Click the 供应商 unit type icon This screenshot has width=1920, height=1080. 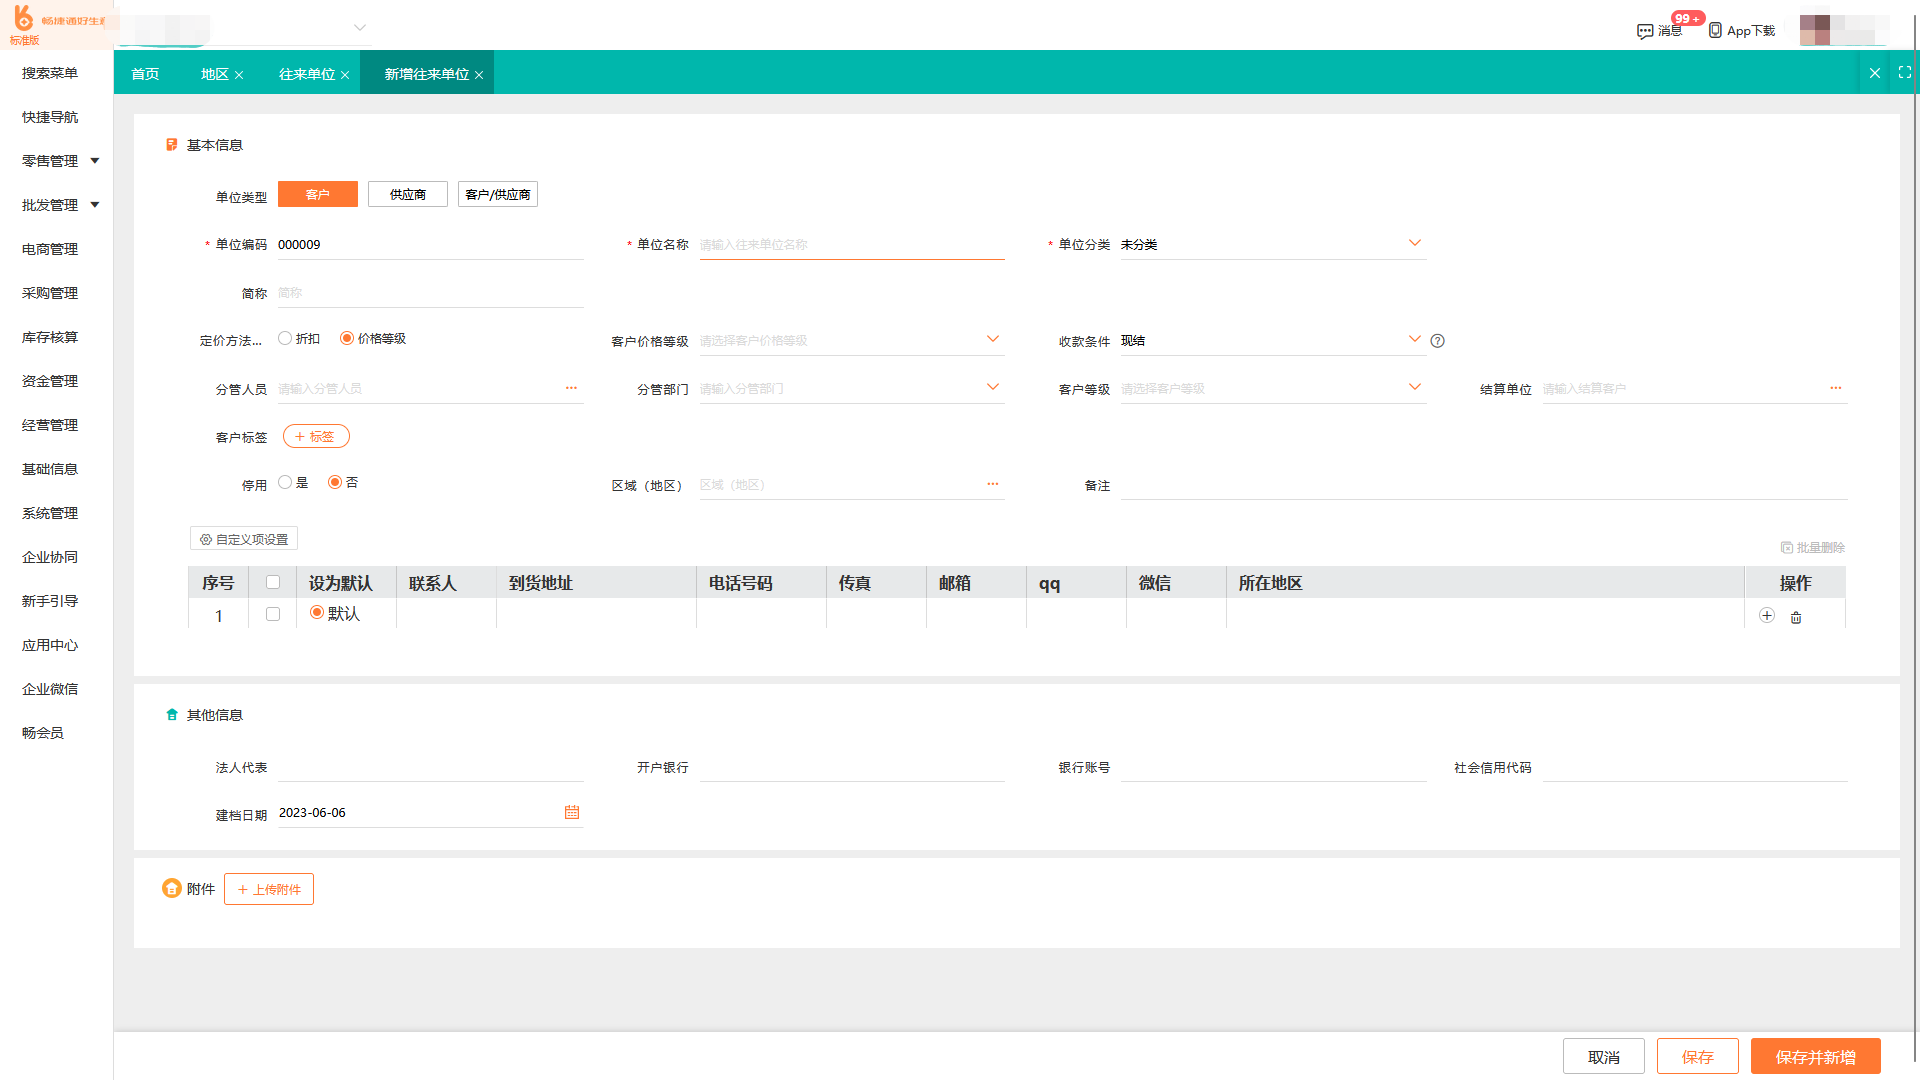pos(404,195)
